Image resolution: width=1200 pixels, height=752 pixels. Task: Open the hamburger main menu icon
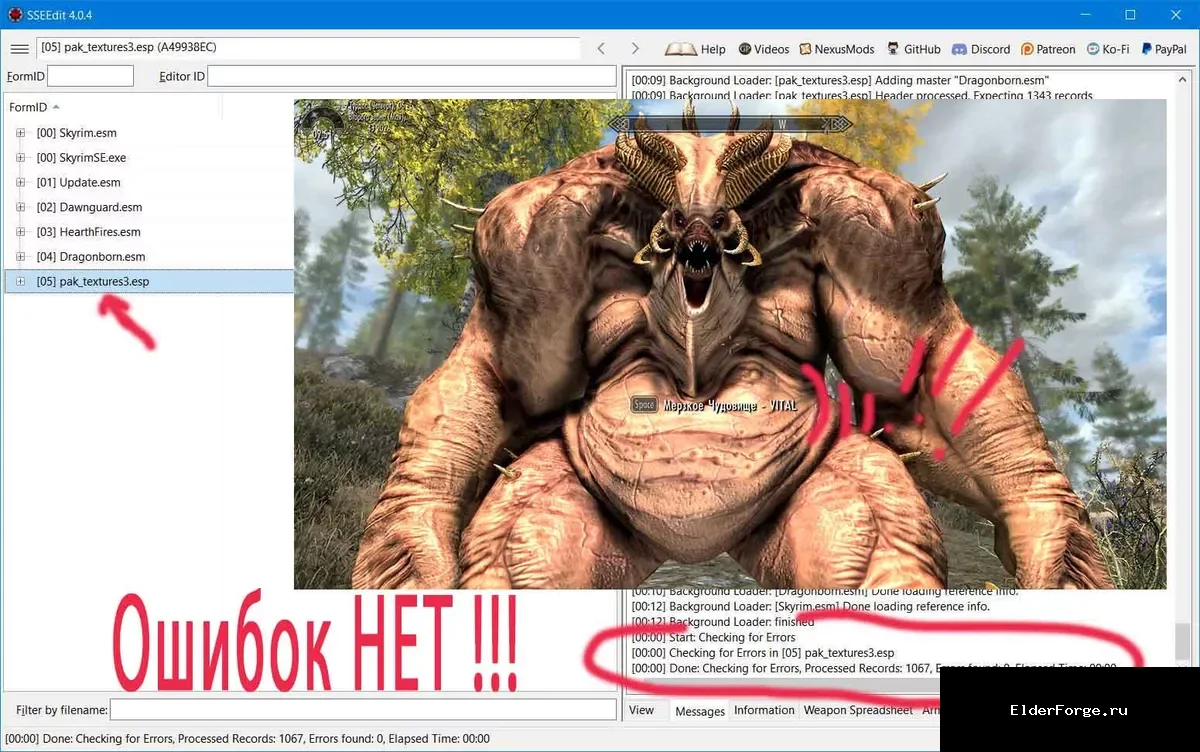click(19, 49)
